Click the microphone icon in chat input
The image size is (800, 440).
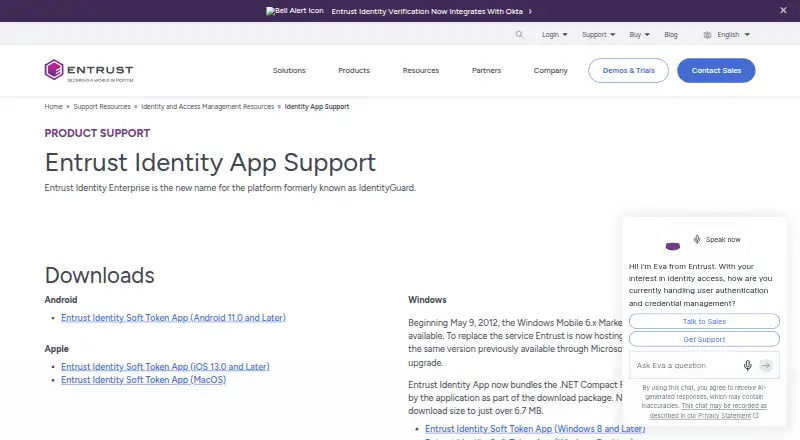click(x=747, y=365)
